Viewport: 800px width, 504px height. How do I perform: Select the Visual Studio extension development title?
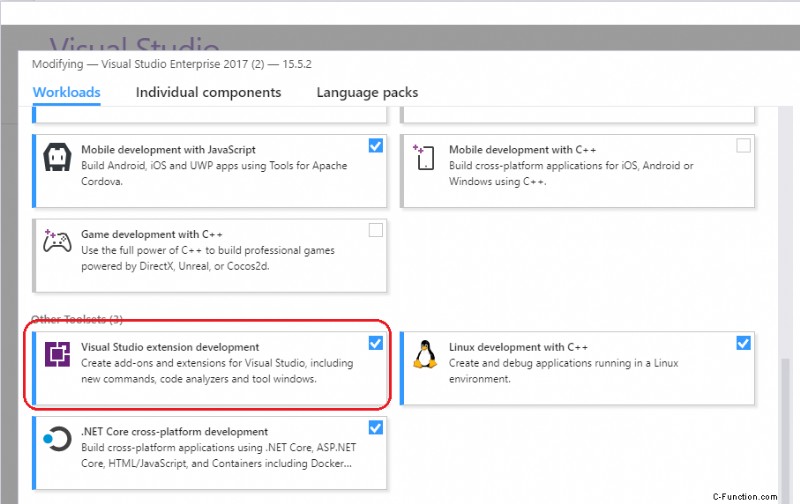tap(170, 347)
